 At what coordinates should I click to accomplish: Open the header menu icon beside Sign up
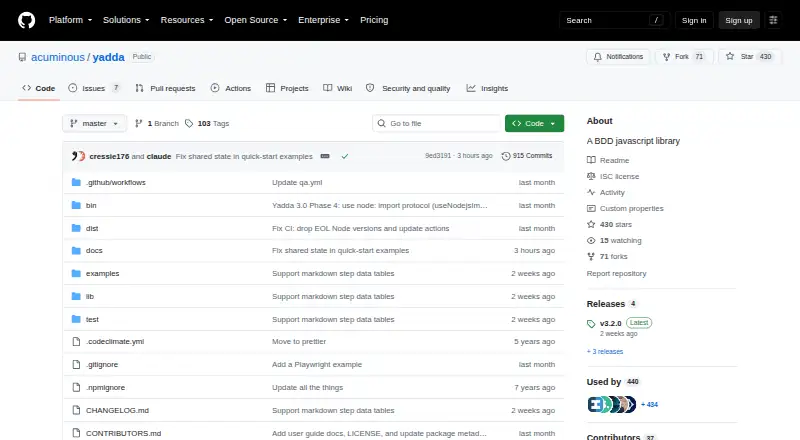point(773,20)
